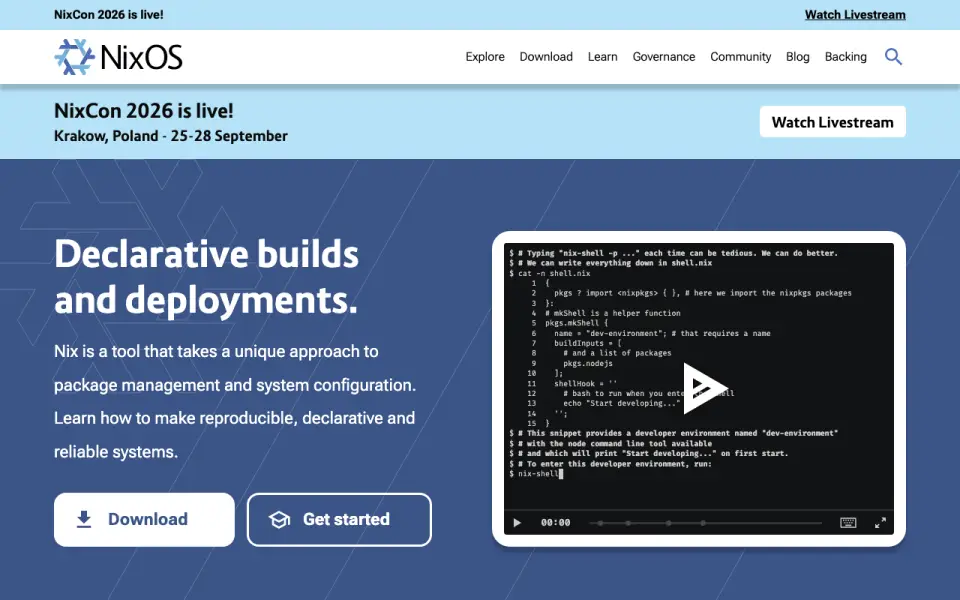The height and width of the screenshot is (600, 960).
Task: Click the large play triangle over the terminal video
Action: (704, 388)
